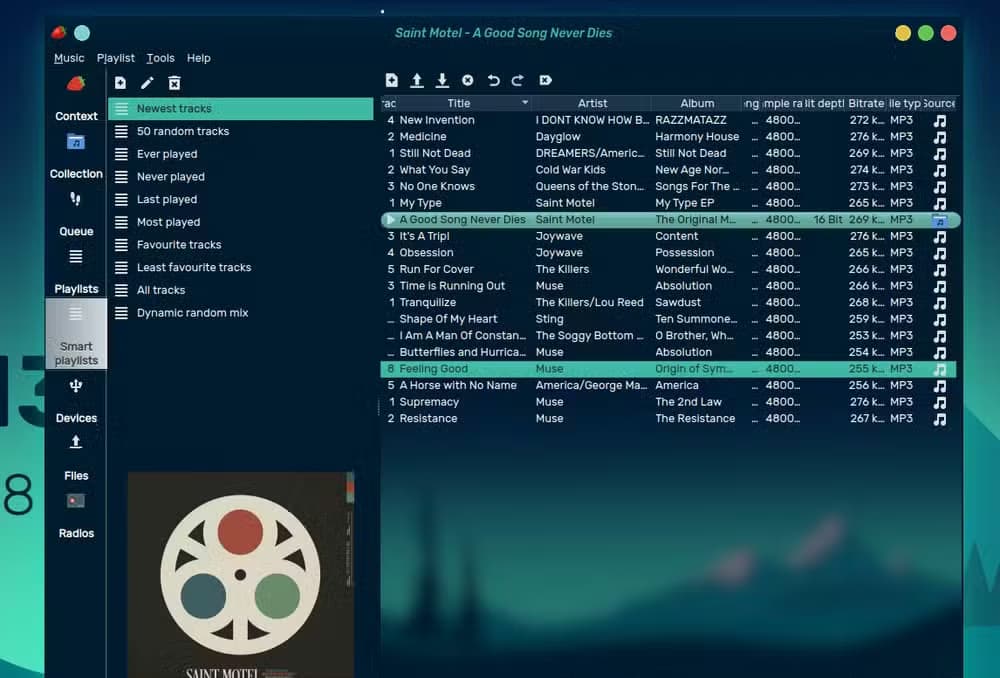
Task: Click new smart playlist icon
Action: pyautogui.click(x=120, y=82)
